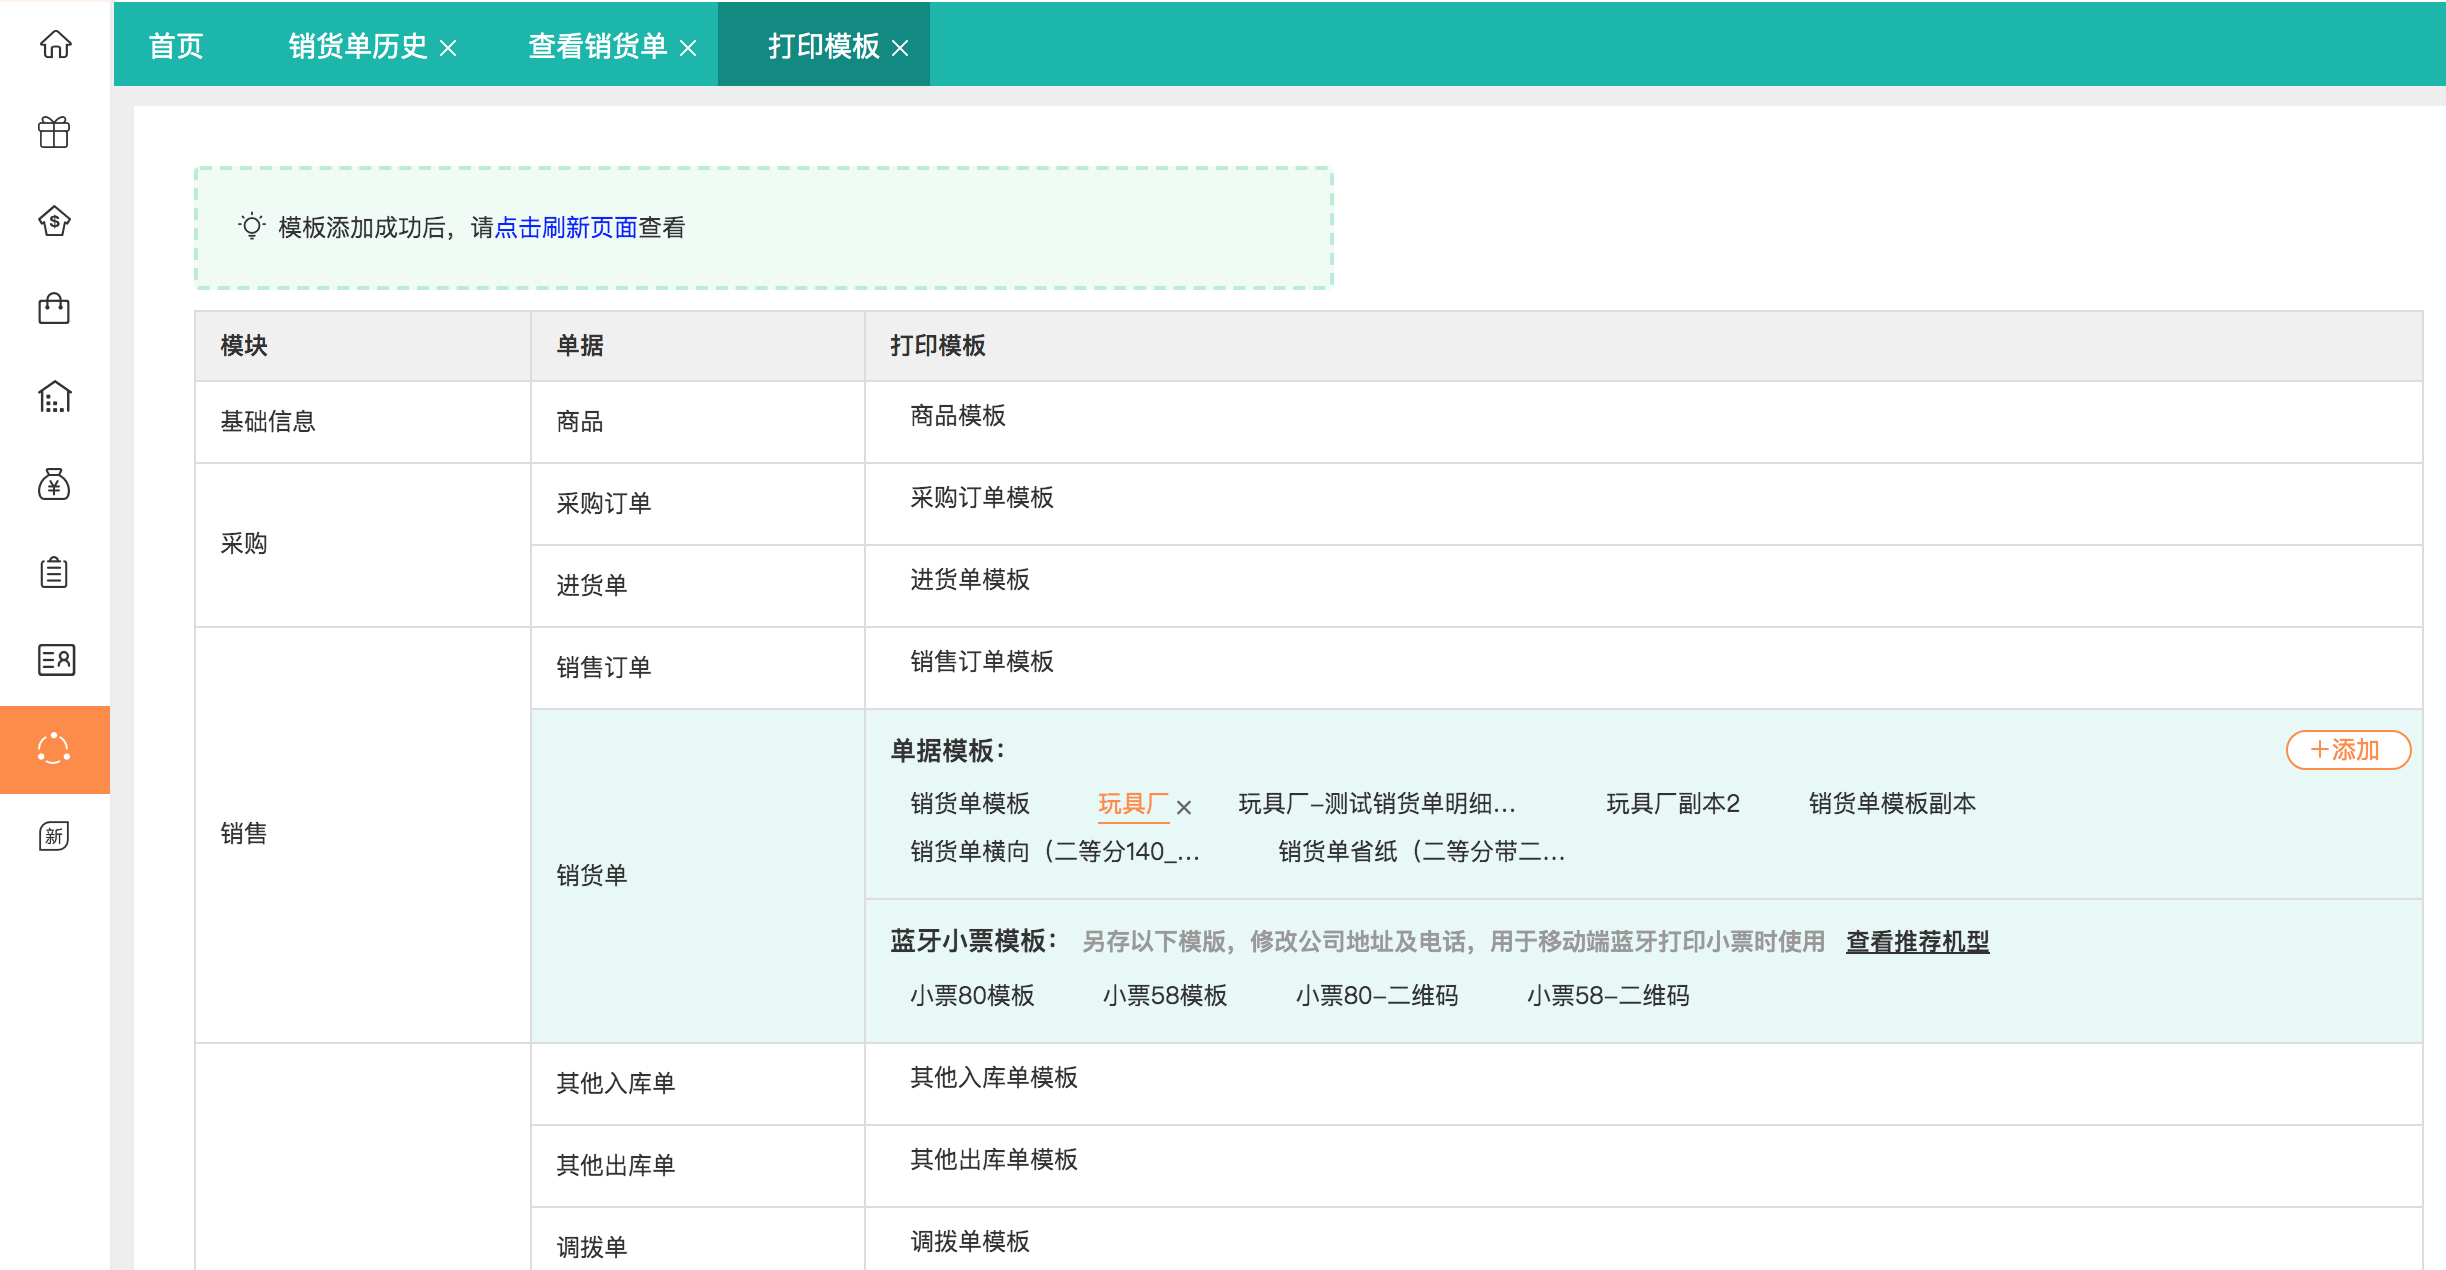This screenshot has width=2446, height=1270.
Task: Click the currency/finance icon in sidebar
Action: [55, 484]
